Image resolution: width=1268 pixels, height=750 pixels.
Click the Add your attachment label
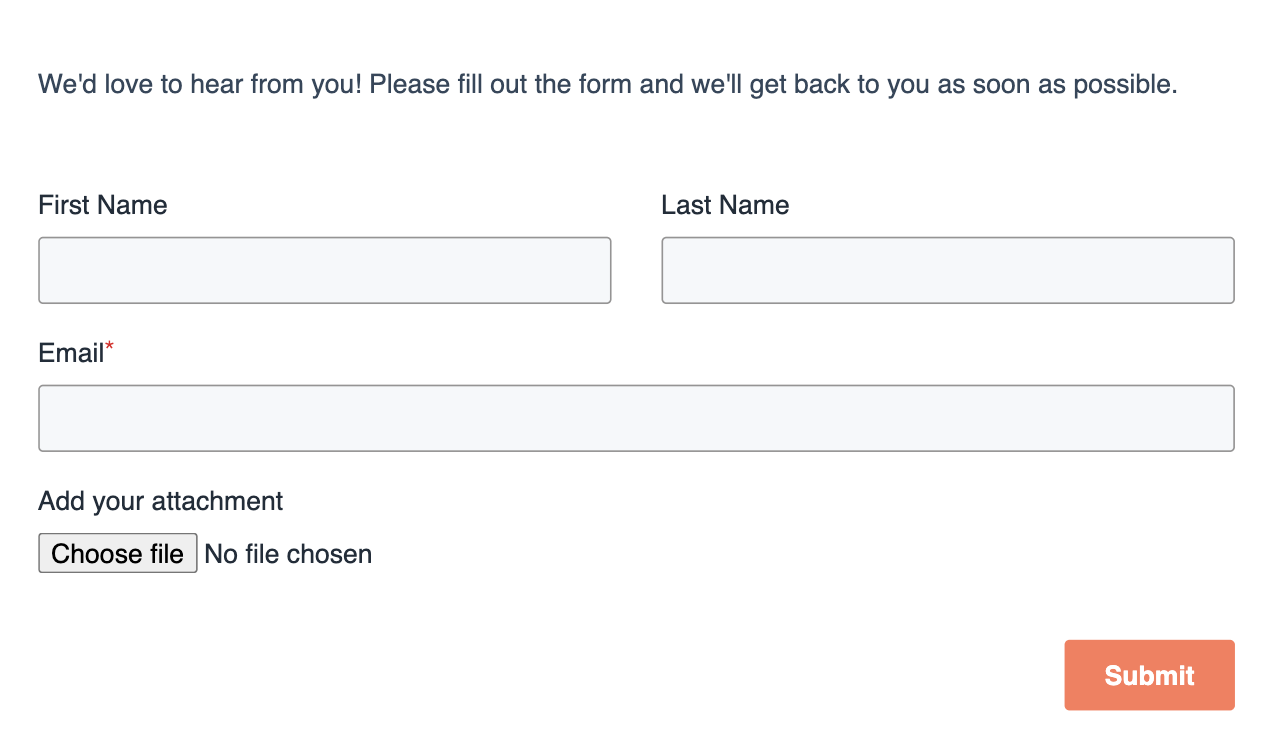point(160,501)
